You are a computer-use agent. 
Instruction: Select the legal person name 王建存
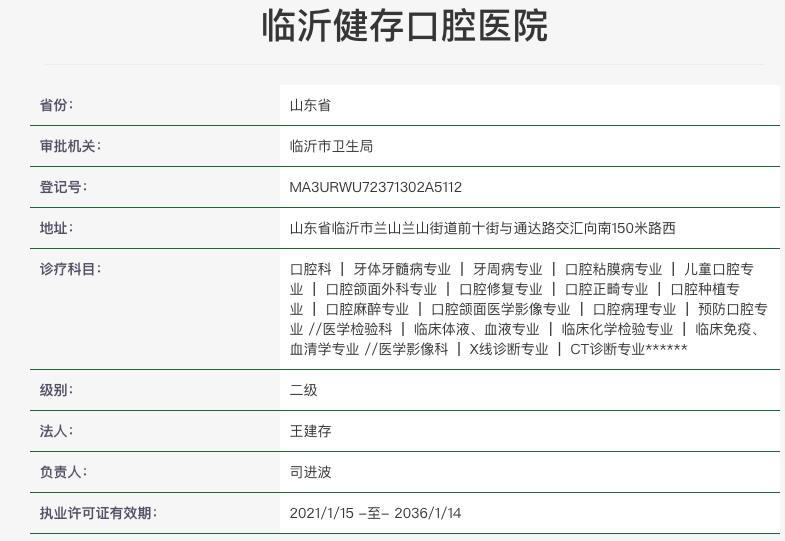click(310, 431)
